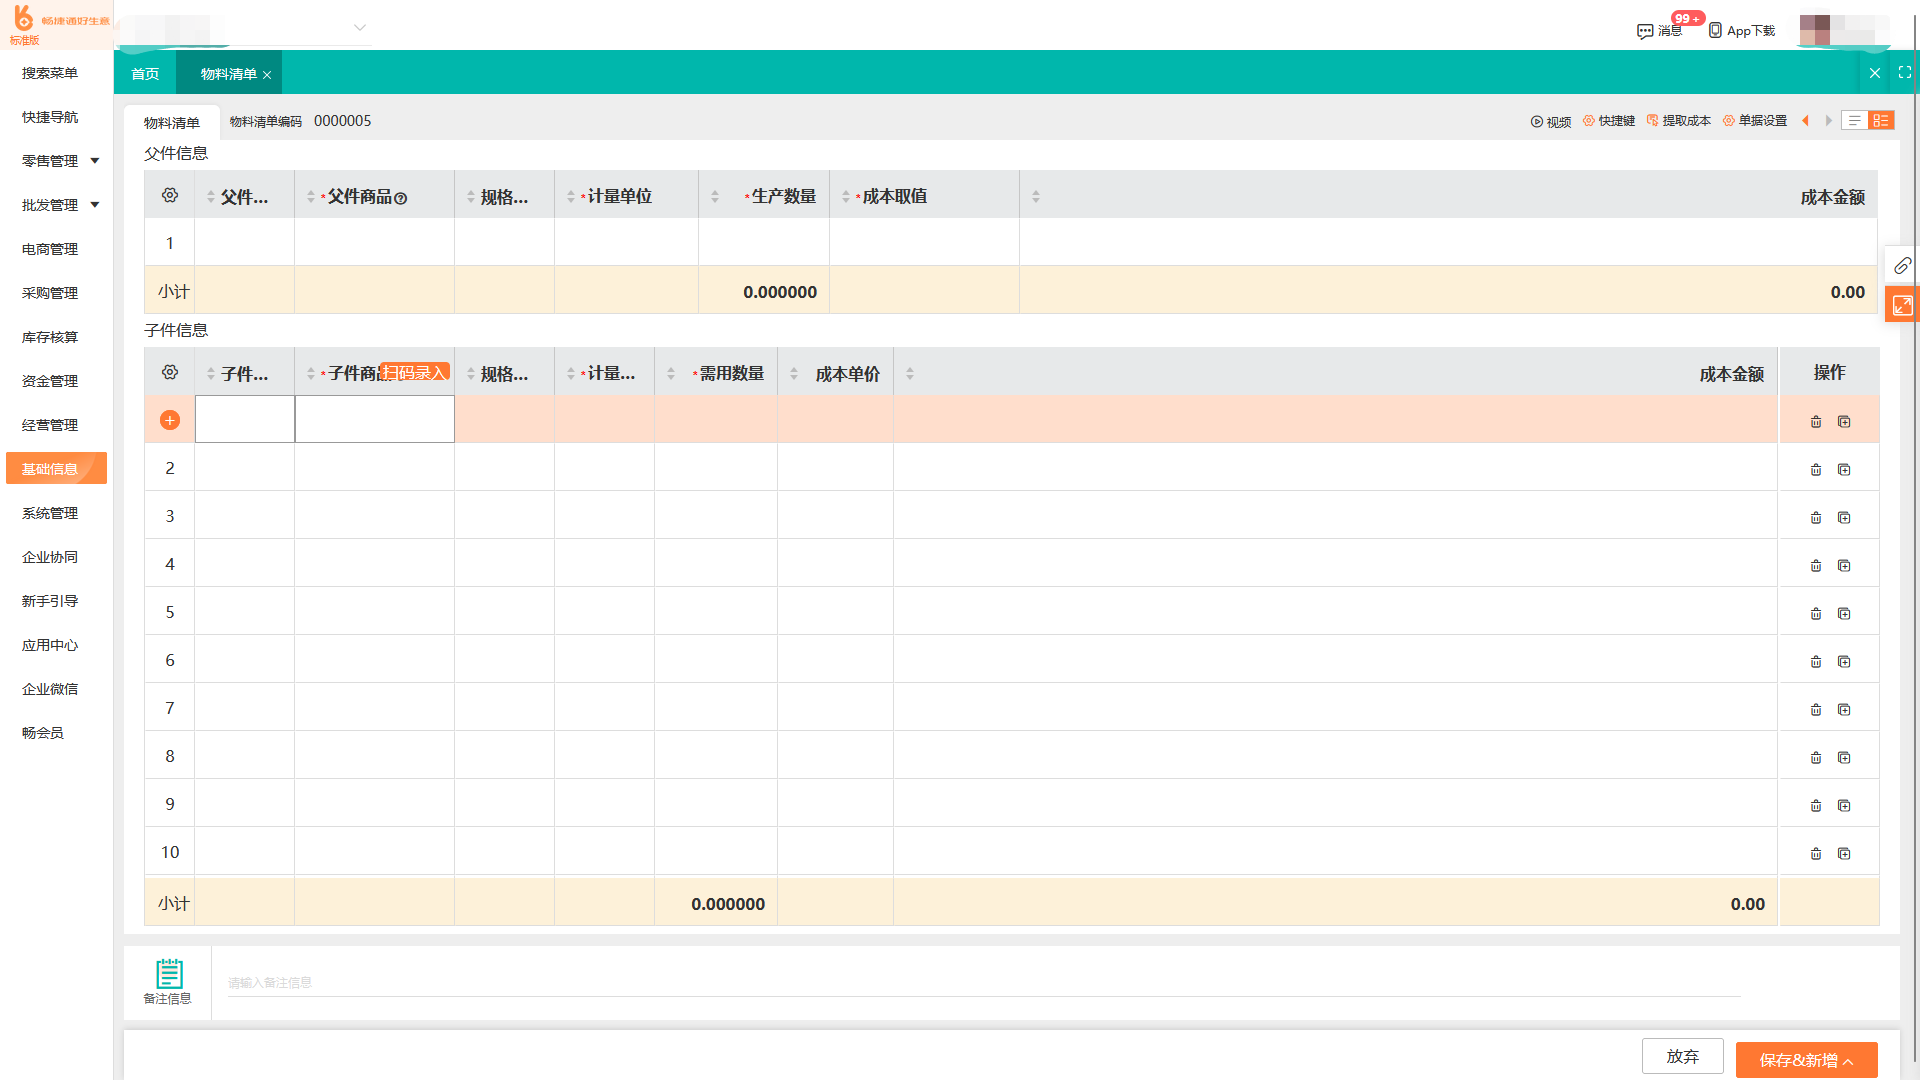Click the plus add row icon
The height and width of the screenshot is (1080, 1920).
pos(170,421)
